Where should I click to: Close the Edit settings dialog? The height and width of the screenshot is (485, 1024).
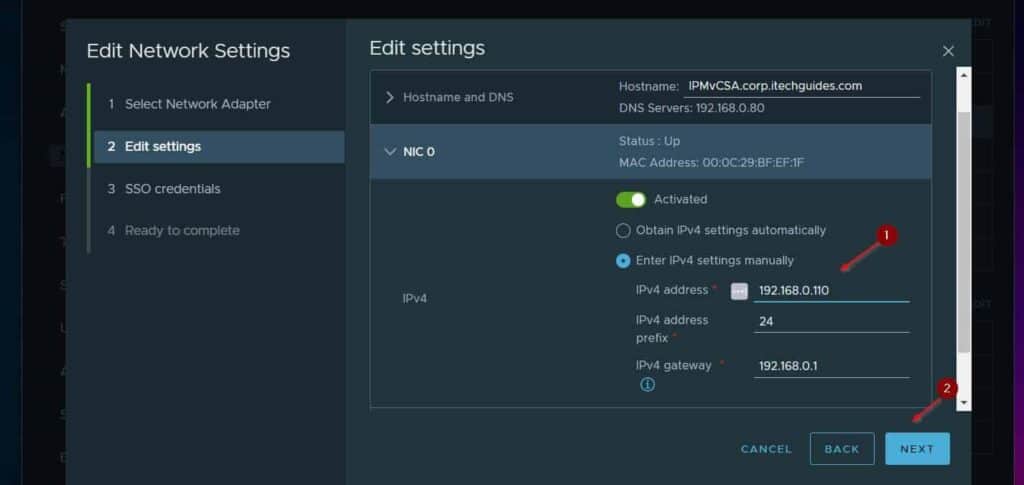(948, 51)
